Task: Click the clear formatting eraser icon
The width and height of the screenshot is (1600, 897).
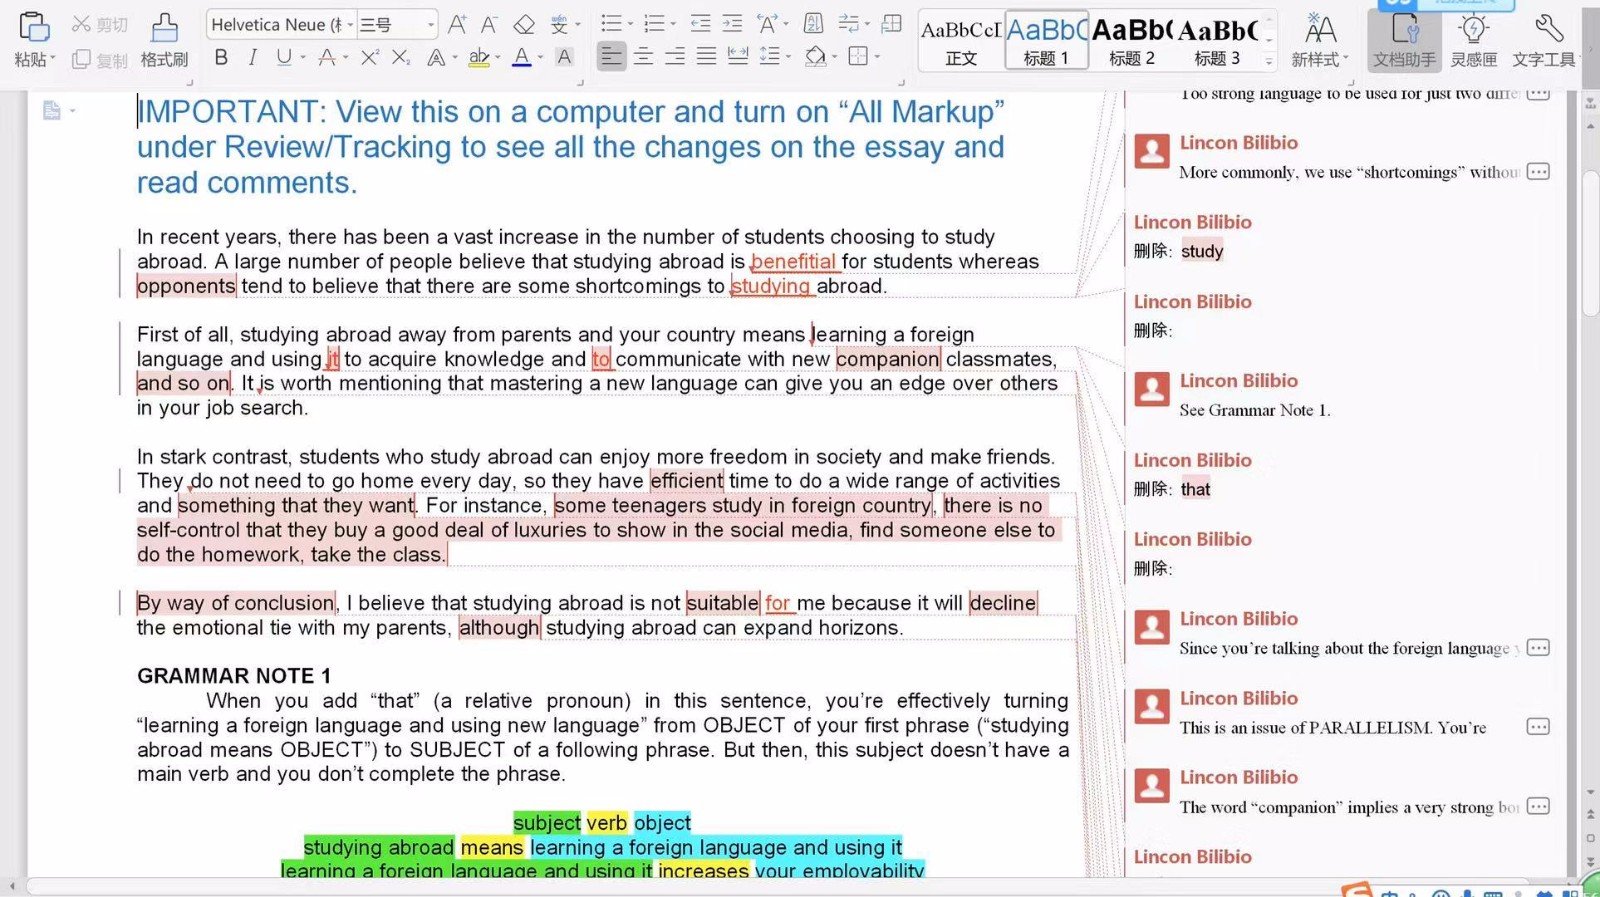Action: tap(524, 25)
